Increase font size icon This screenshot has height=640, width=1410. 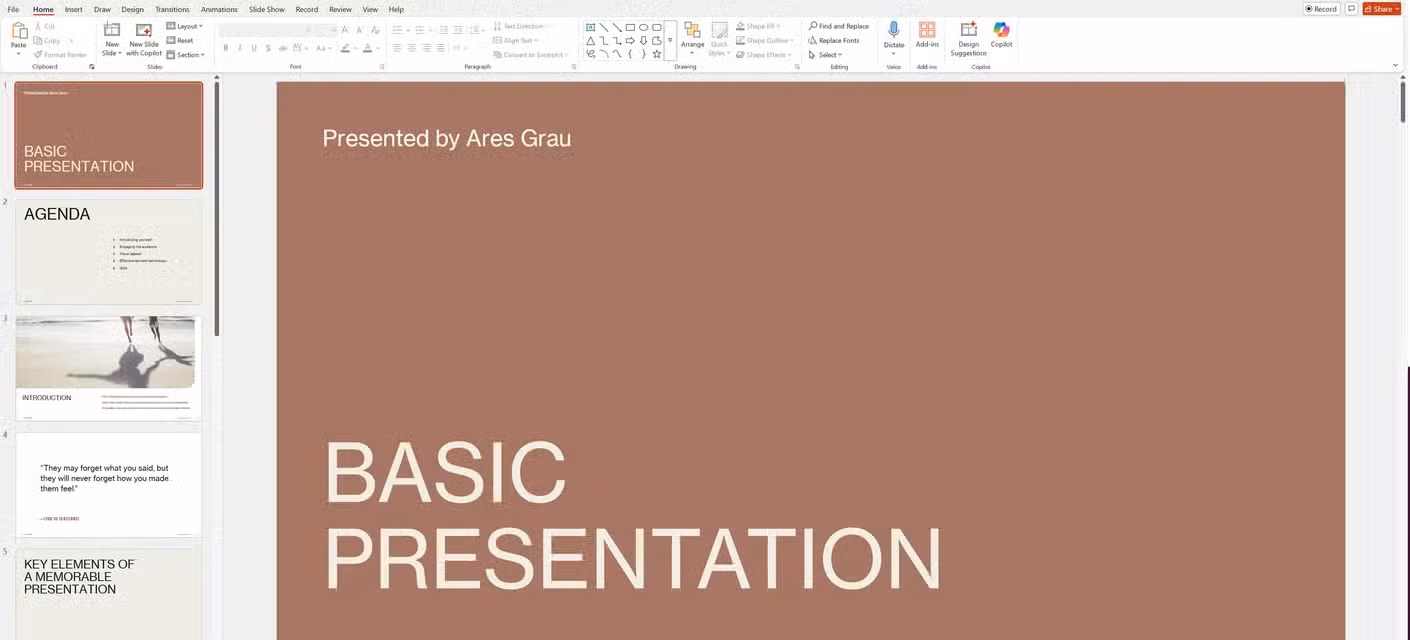click(345, 29)
